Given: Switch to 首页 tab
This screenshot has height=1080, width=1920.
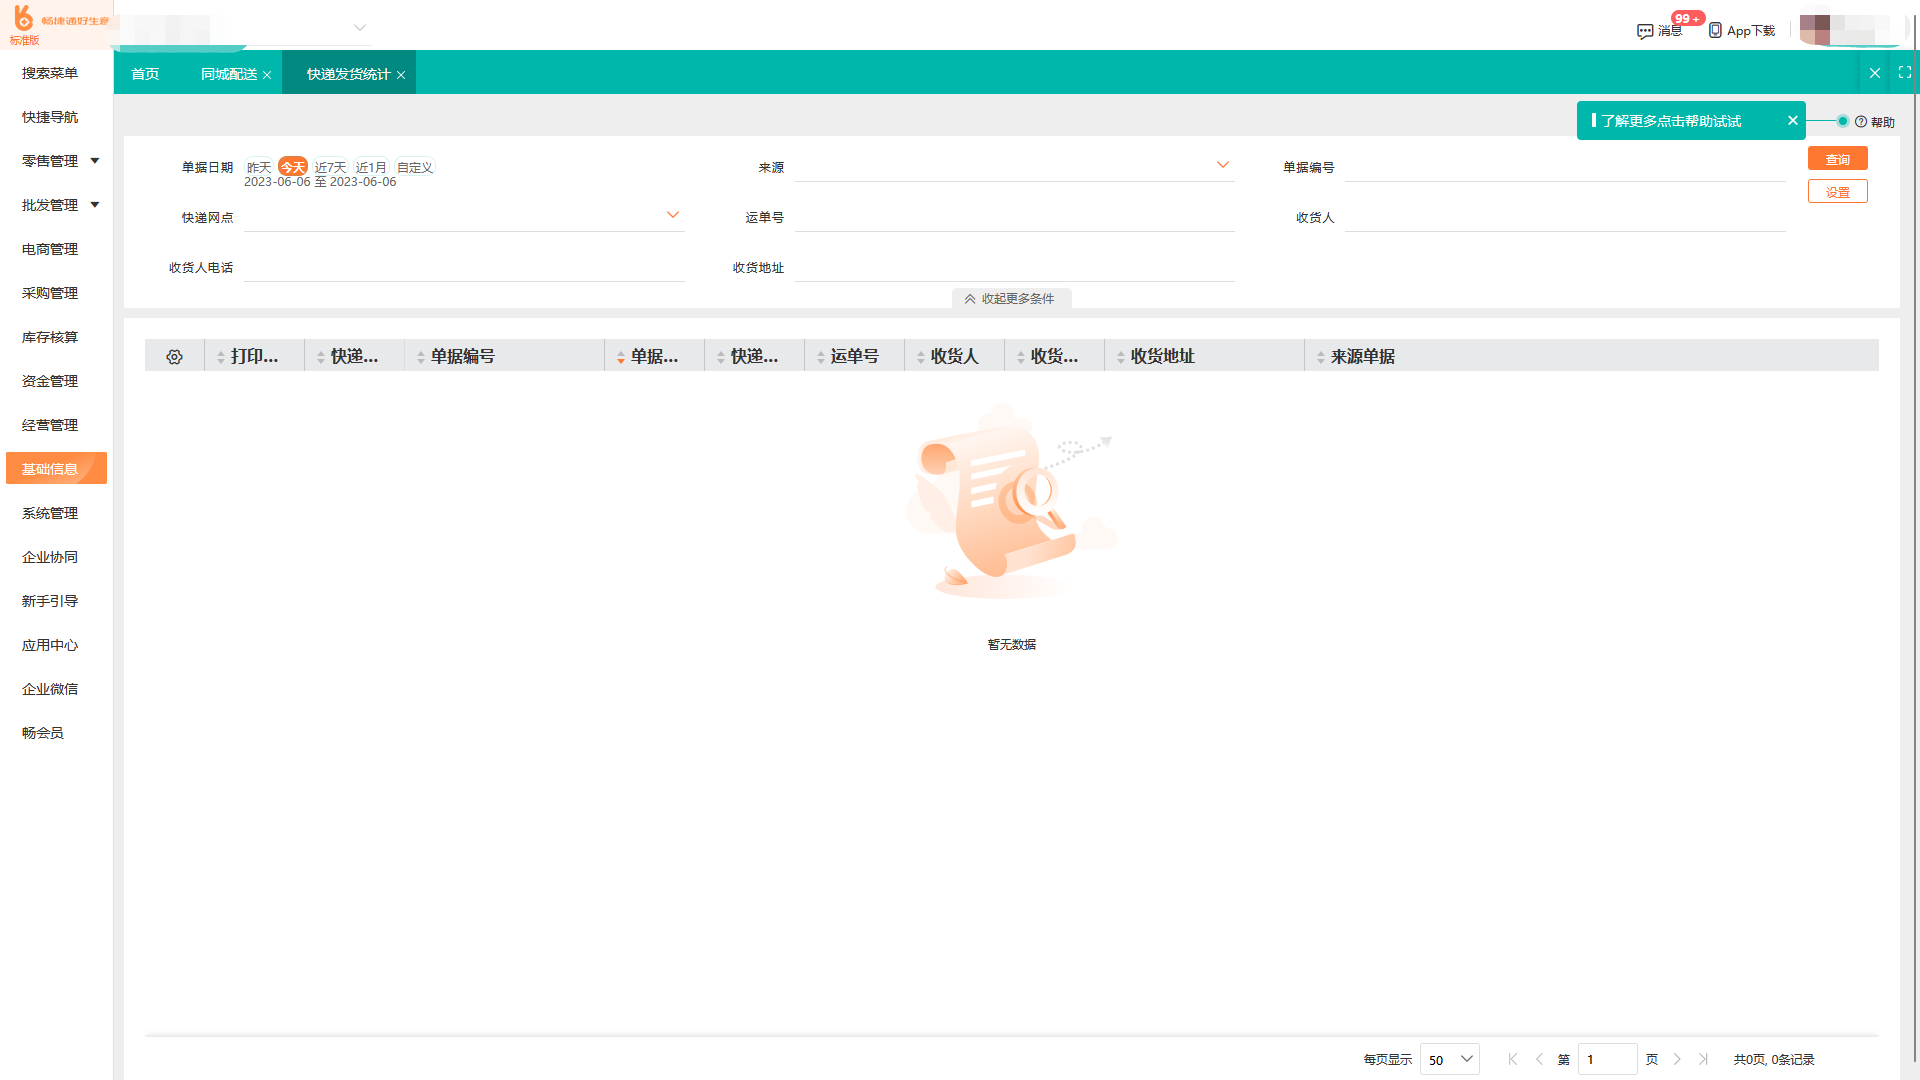Looking at the screenshot, I should point(144,73).
